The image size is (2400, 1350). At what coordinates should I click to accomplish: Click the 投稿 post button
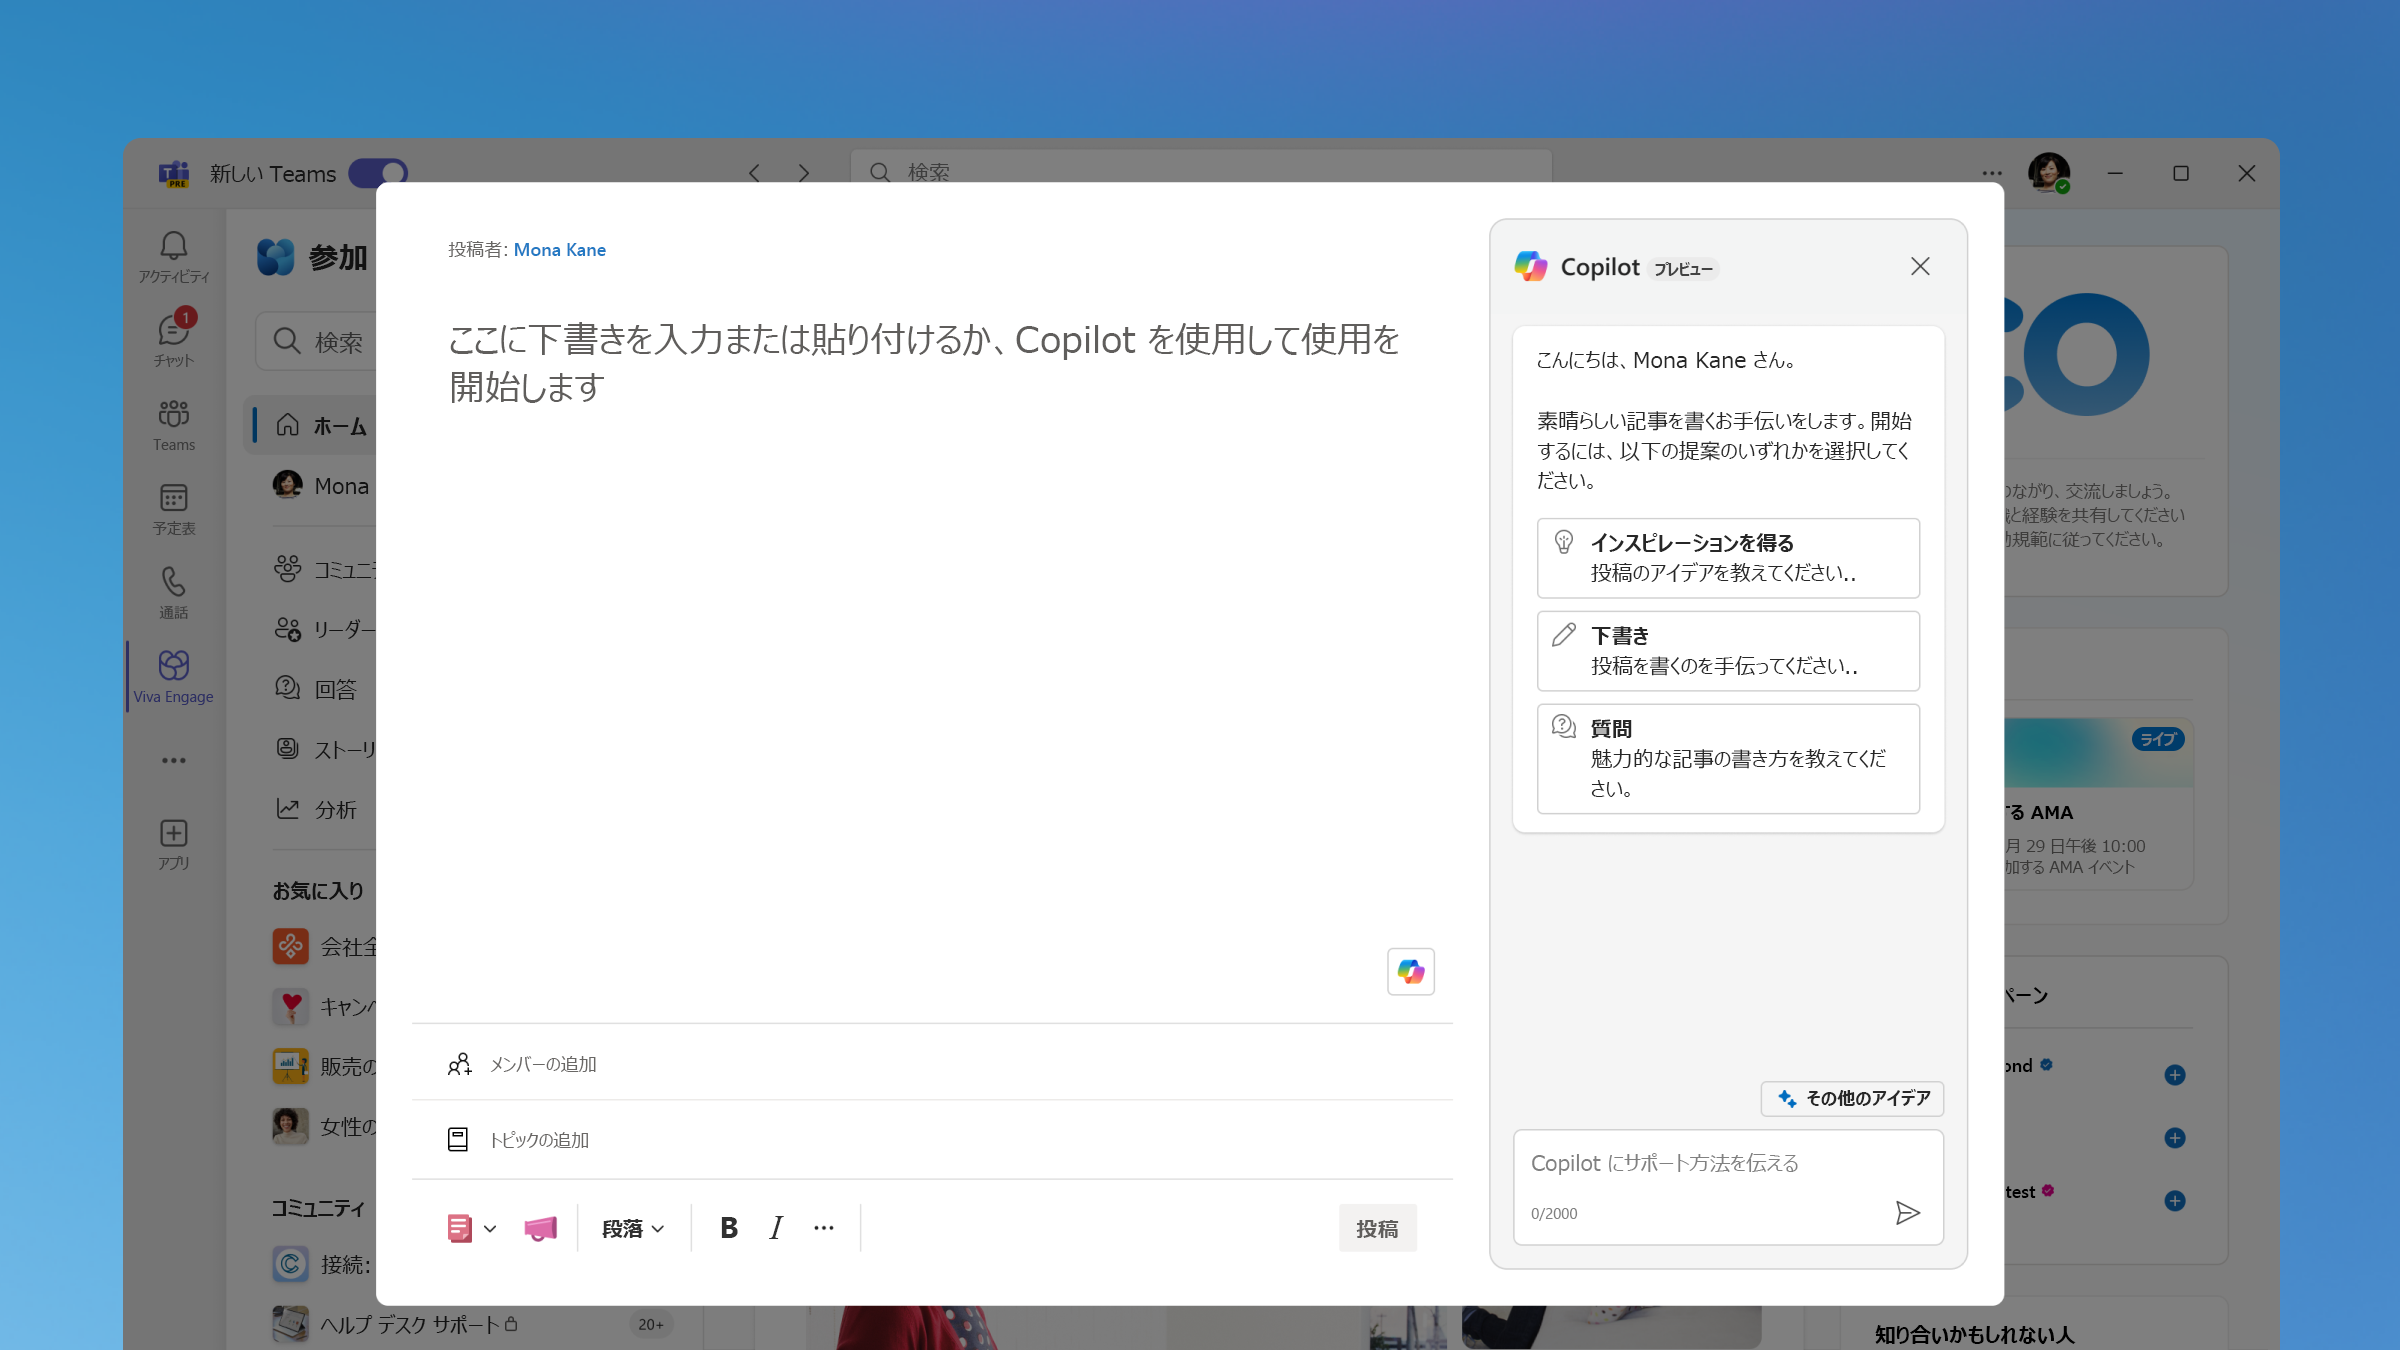click(1378, 1228)
